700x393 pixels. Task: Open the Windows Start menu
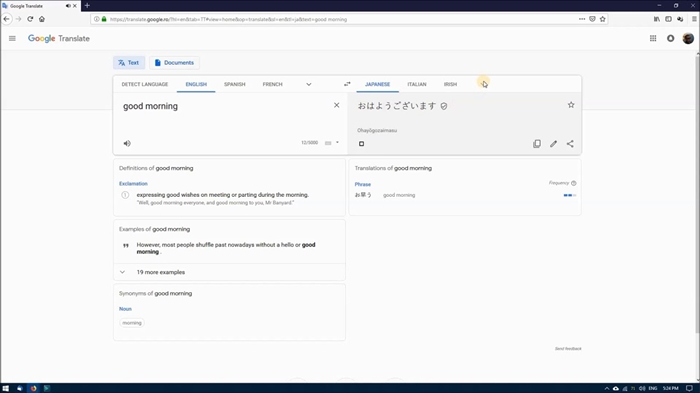6,388
